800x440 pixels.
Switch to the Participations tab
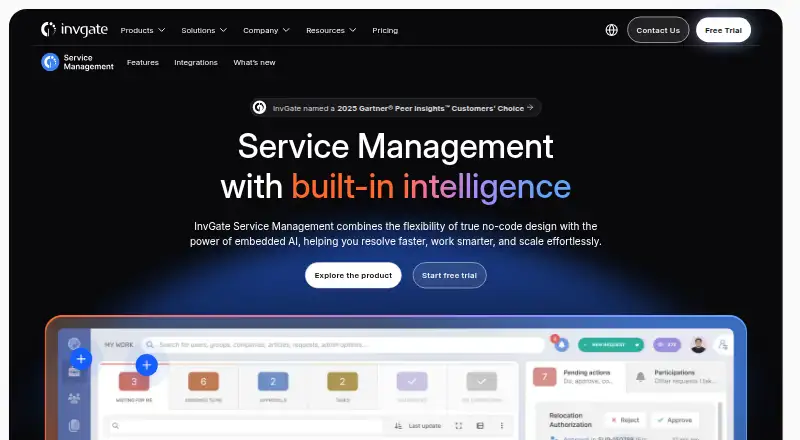pyautogui.click(x=676, y=377)
